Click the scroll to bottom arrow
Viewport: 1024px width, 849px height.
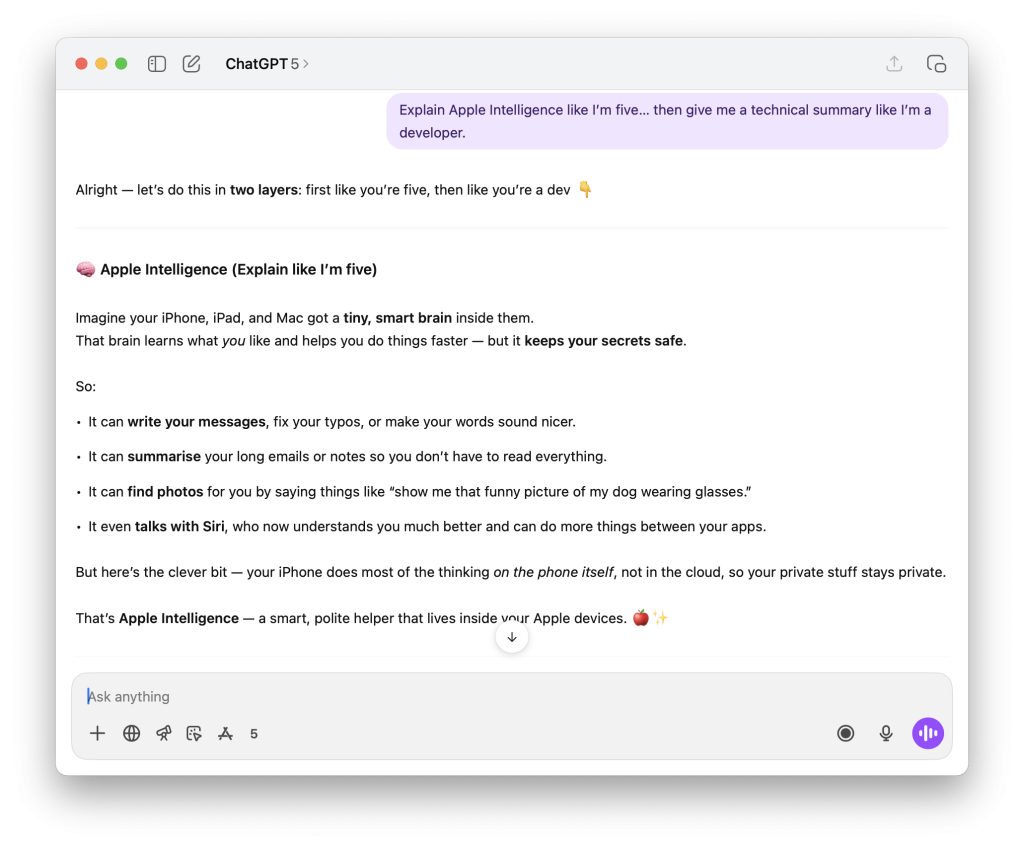point(512,637)
